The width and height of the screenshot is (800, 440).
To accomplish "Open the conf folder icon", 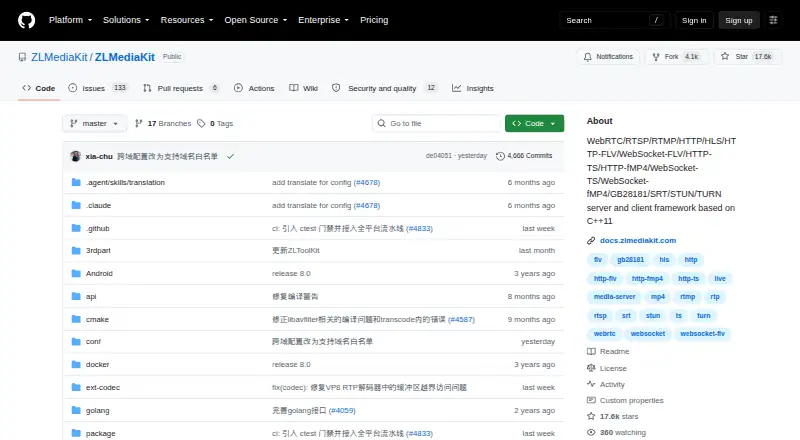I will click(x=76, y=341).
